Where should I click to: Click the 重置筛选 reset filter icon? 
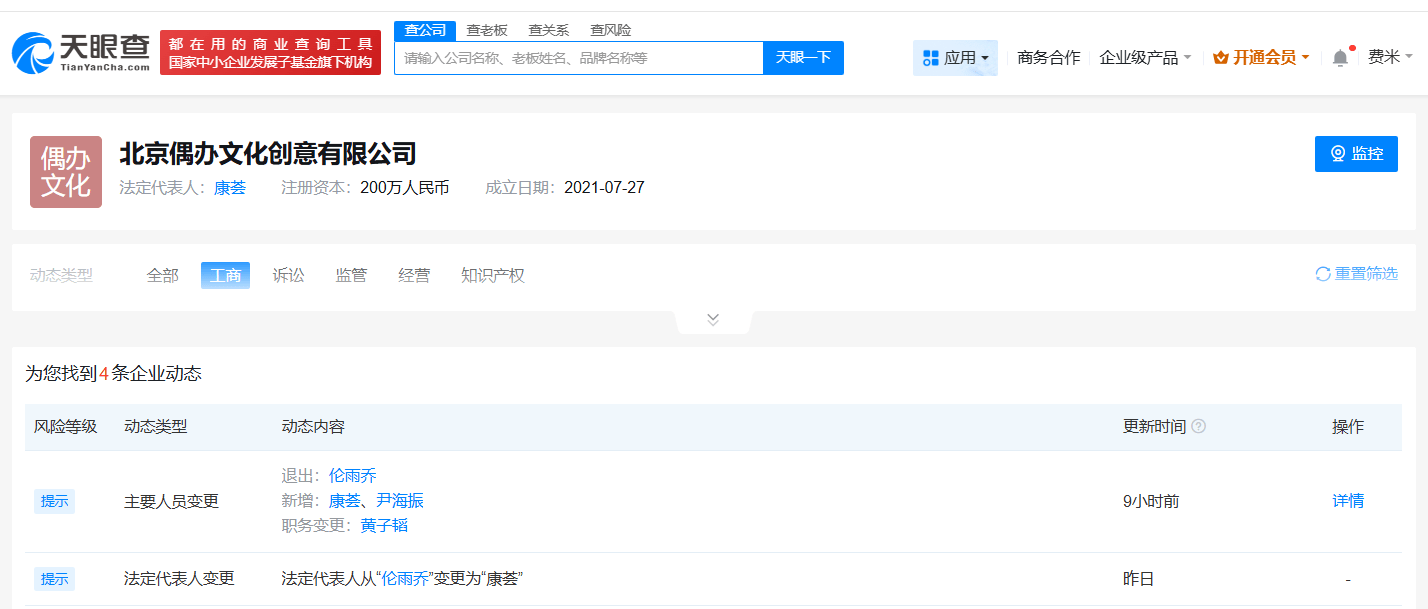pos(1323,274)
